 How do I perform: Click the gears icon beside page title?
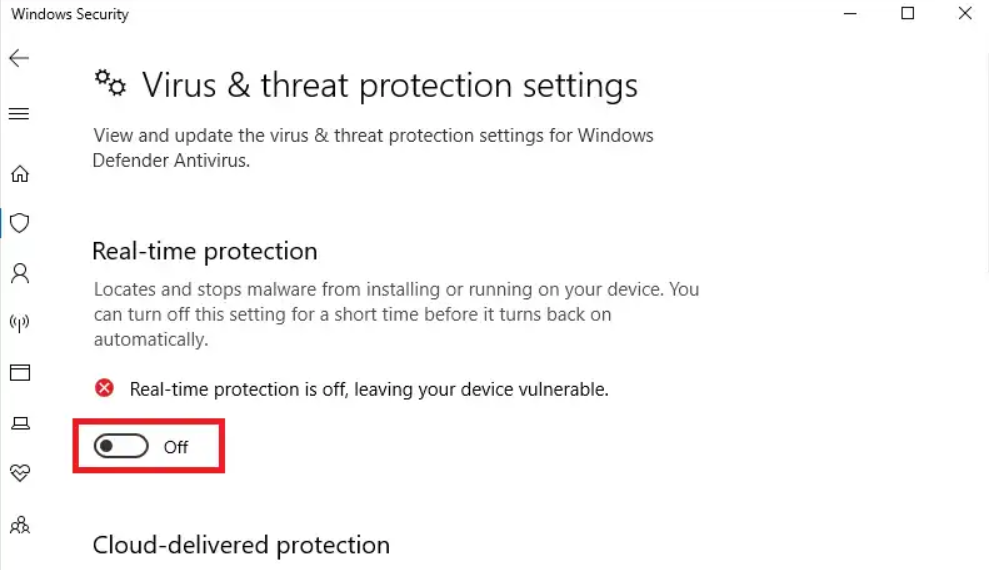[x=110, y=85]
